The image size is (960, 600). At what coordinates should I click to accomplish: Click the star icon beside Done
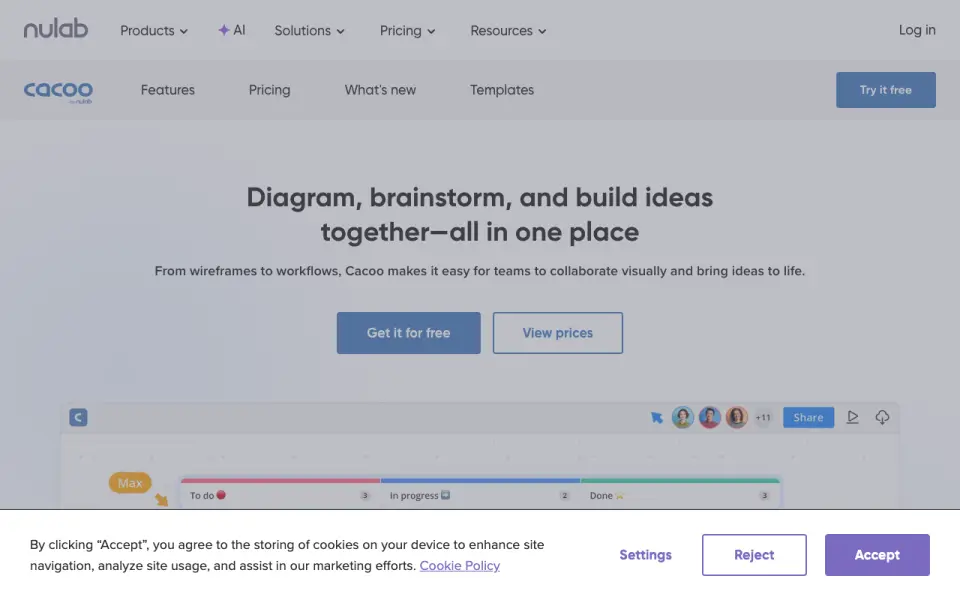620,495
